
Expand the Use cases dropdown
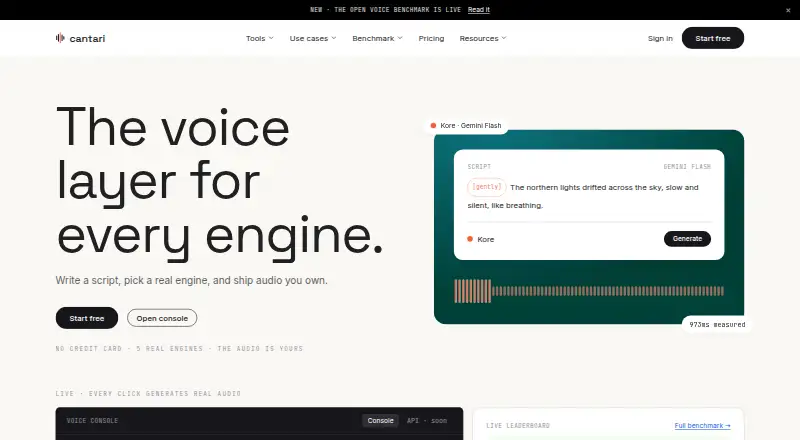point(313,38)
